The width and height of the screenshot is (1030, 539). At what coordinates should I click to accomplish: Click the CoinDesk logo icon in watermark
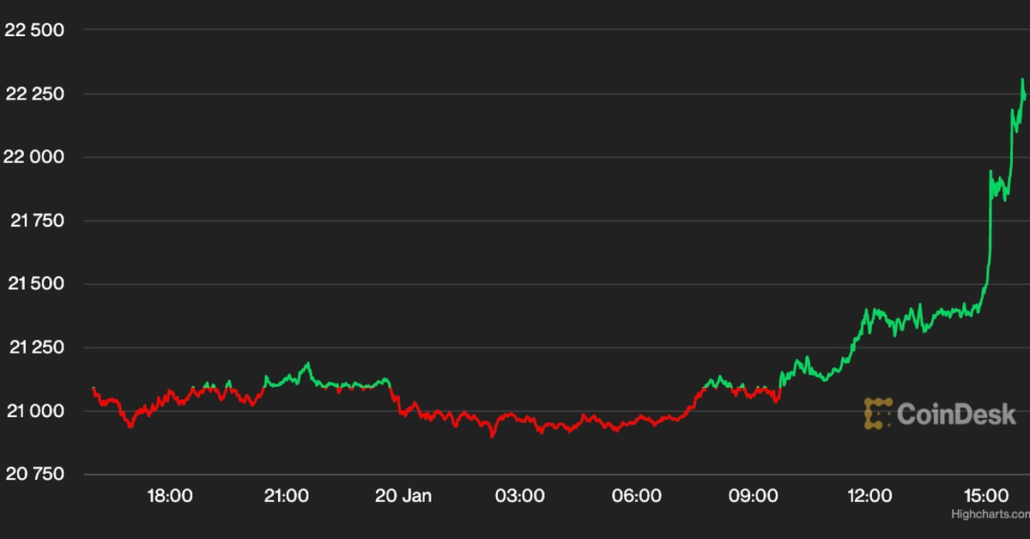[878, 414]
